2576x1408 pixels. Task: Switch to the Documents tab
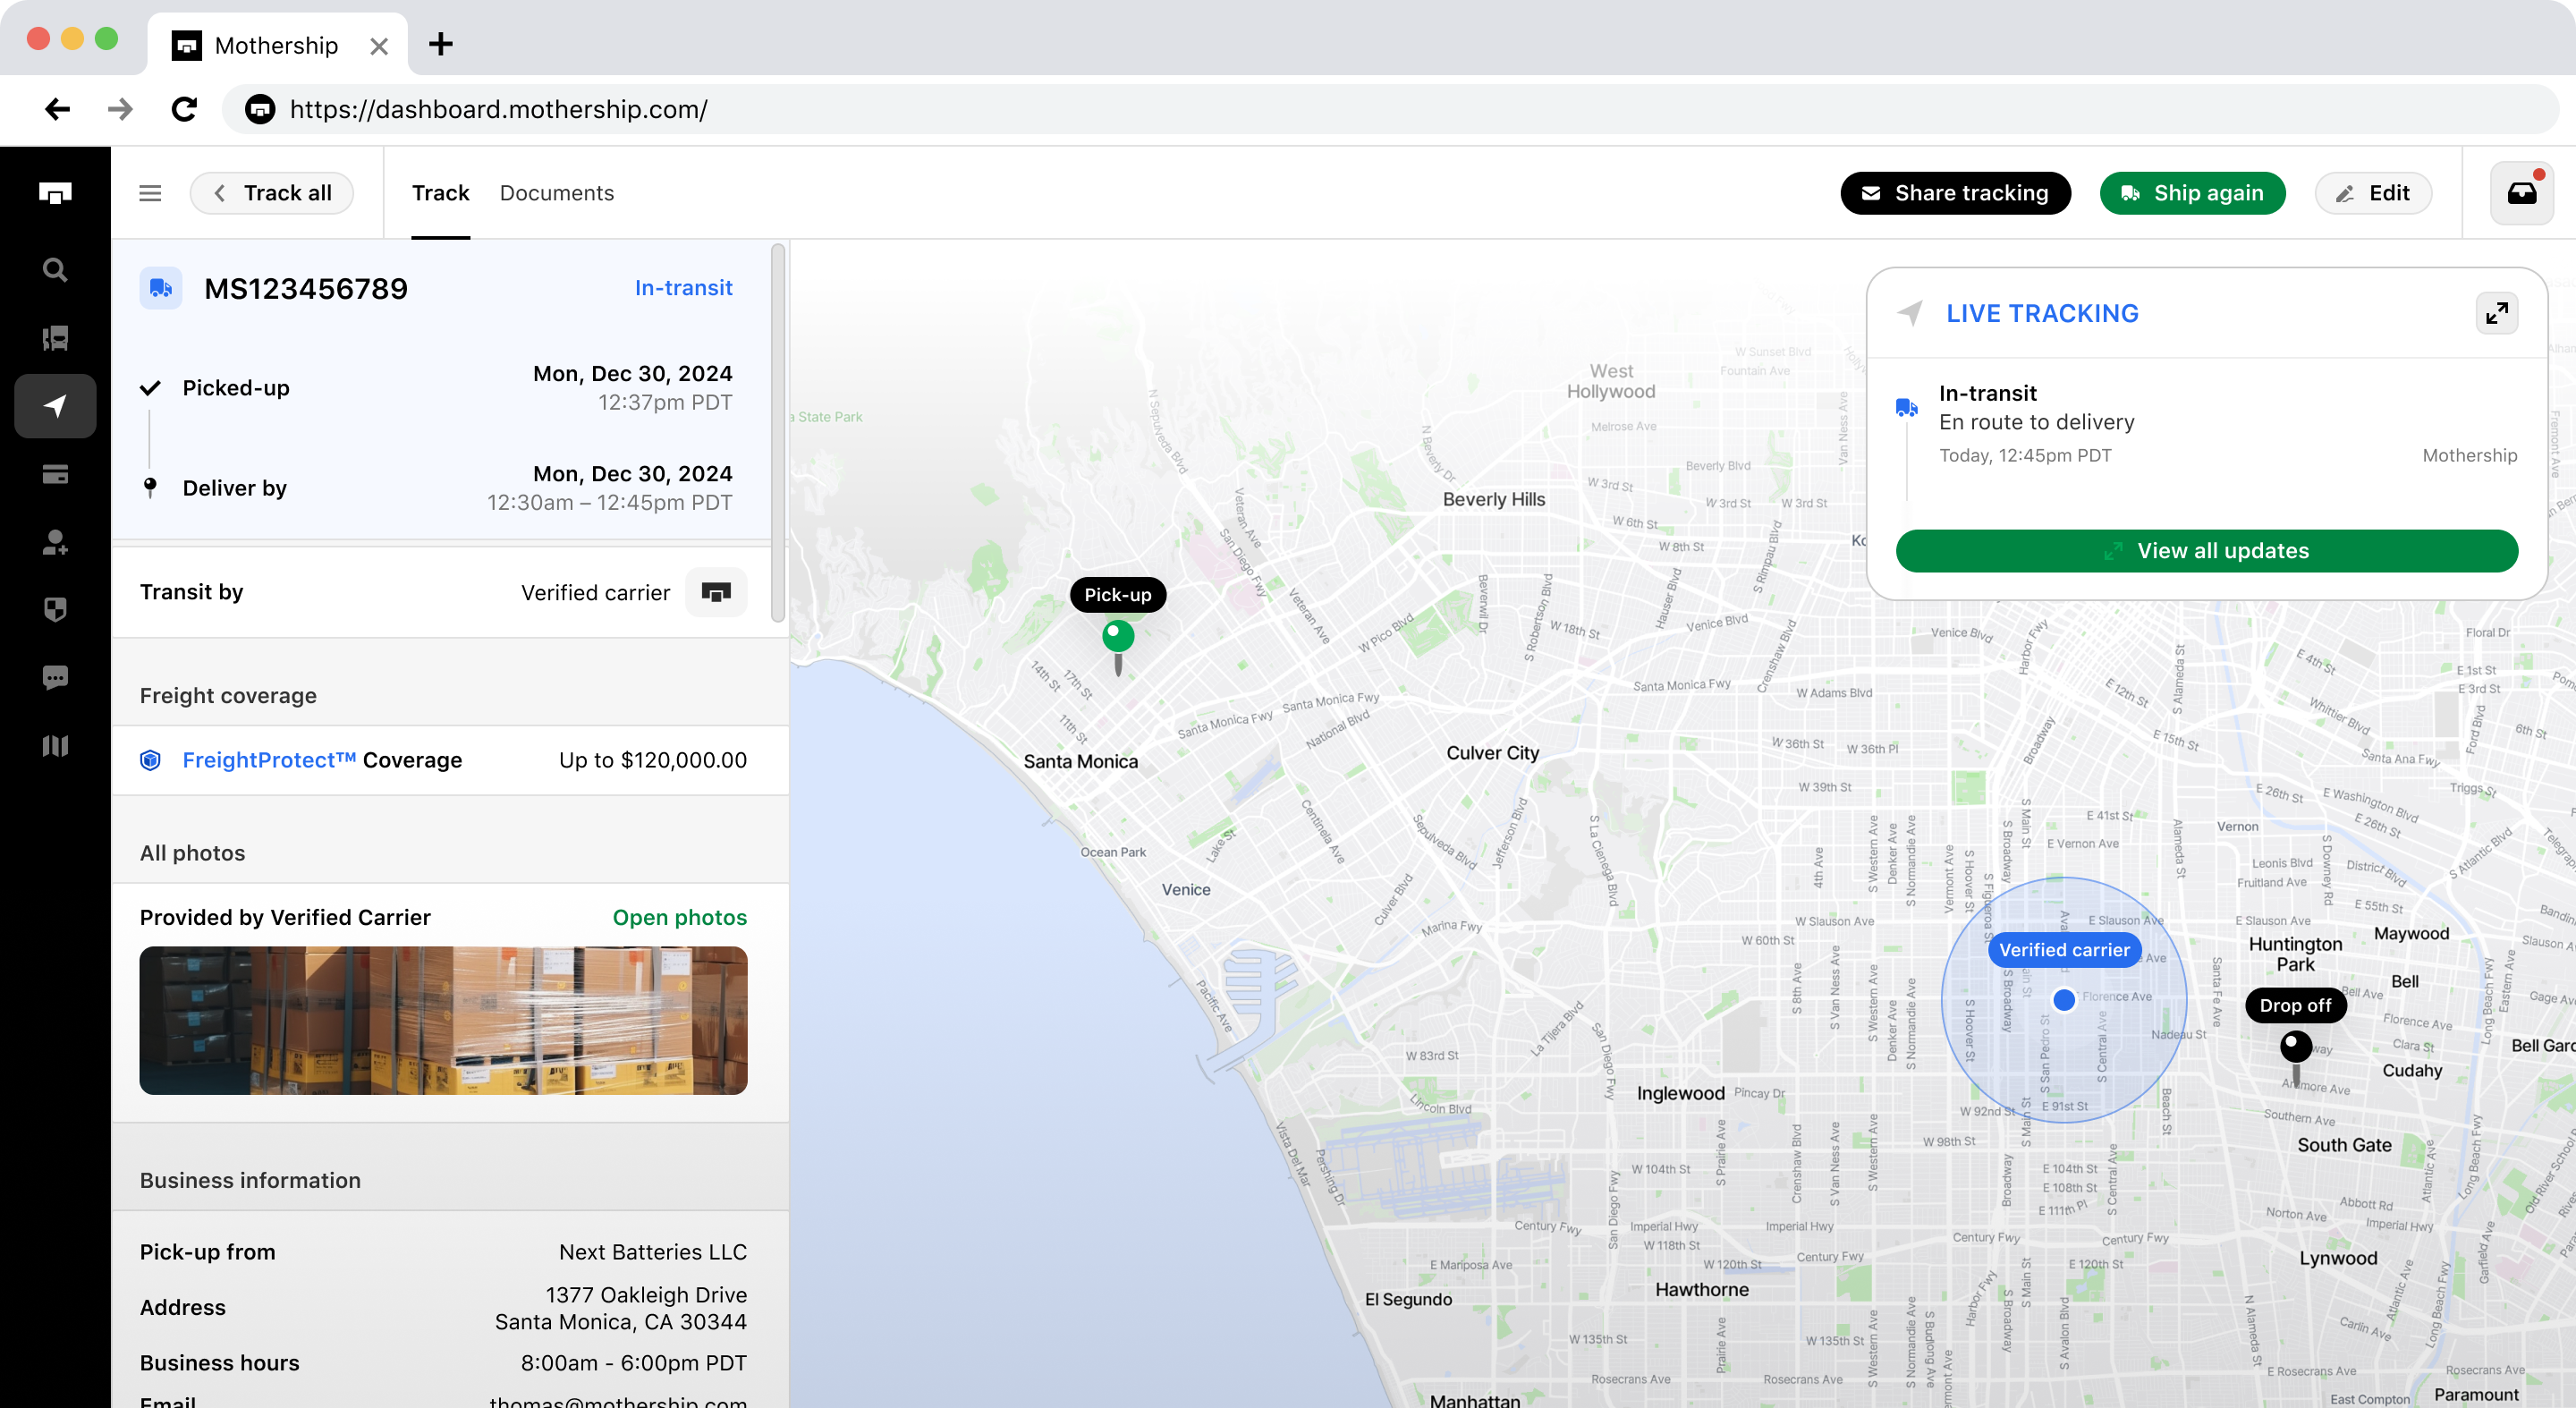[555, 192]
